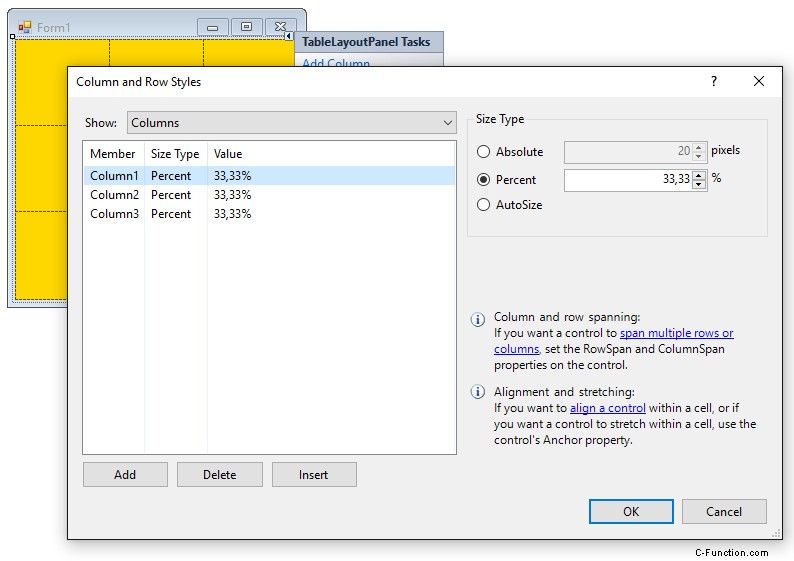This screenshot has width=794, height=561.
Task: Click info icon beside Alignment and stretching
Action: coord(478,392)
